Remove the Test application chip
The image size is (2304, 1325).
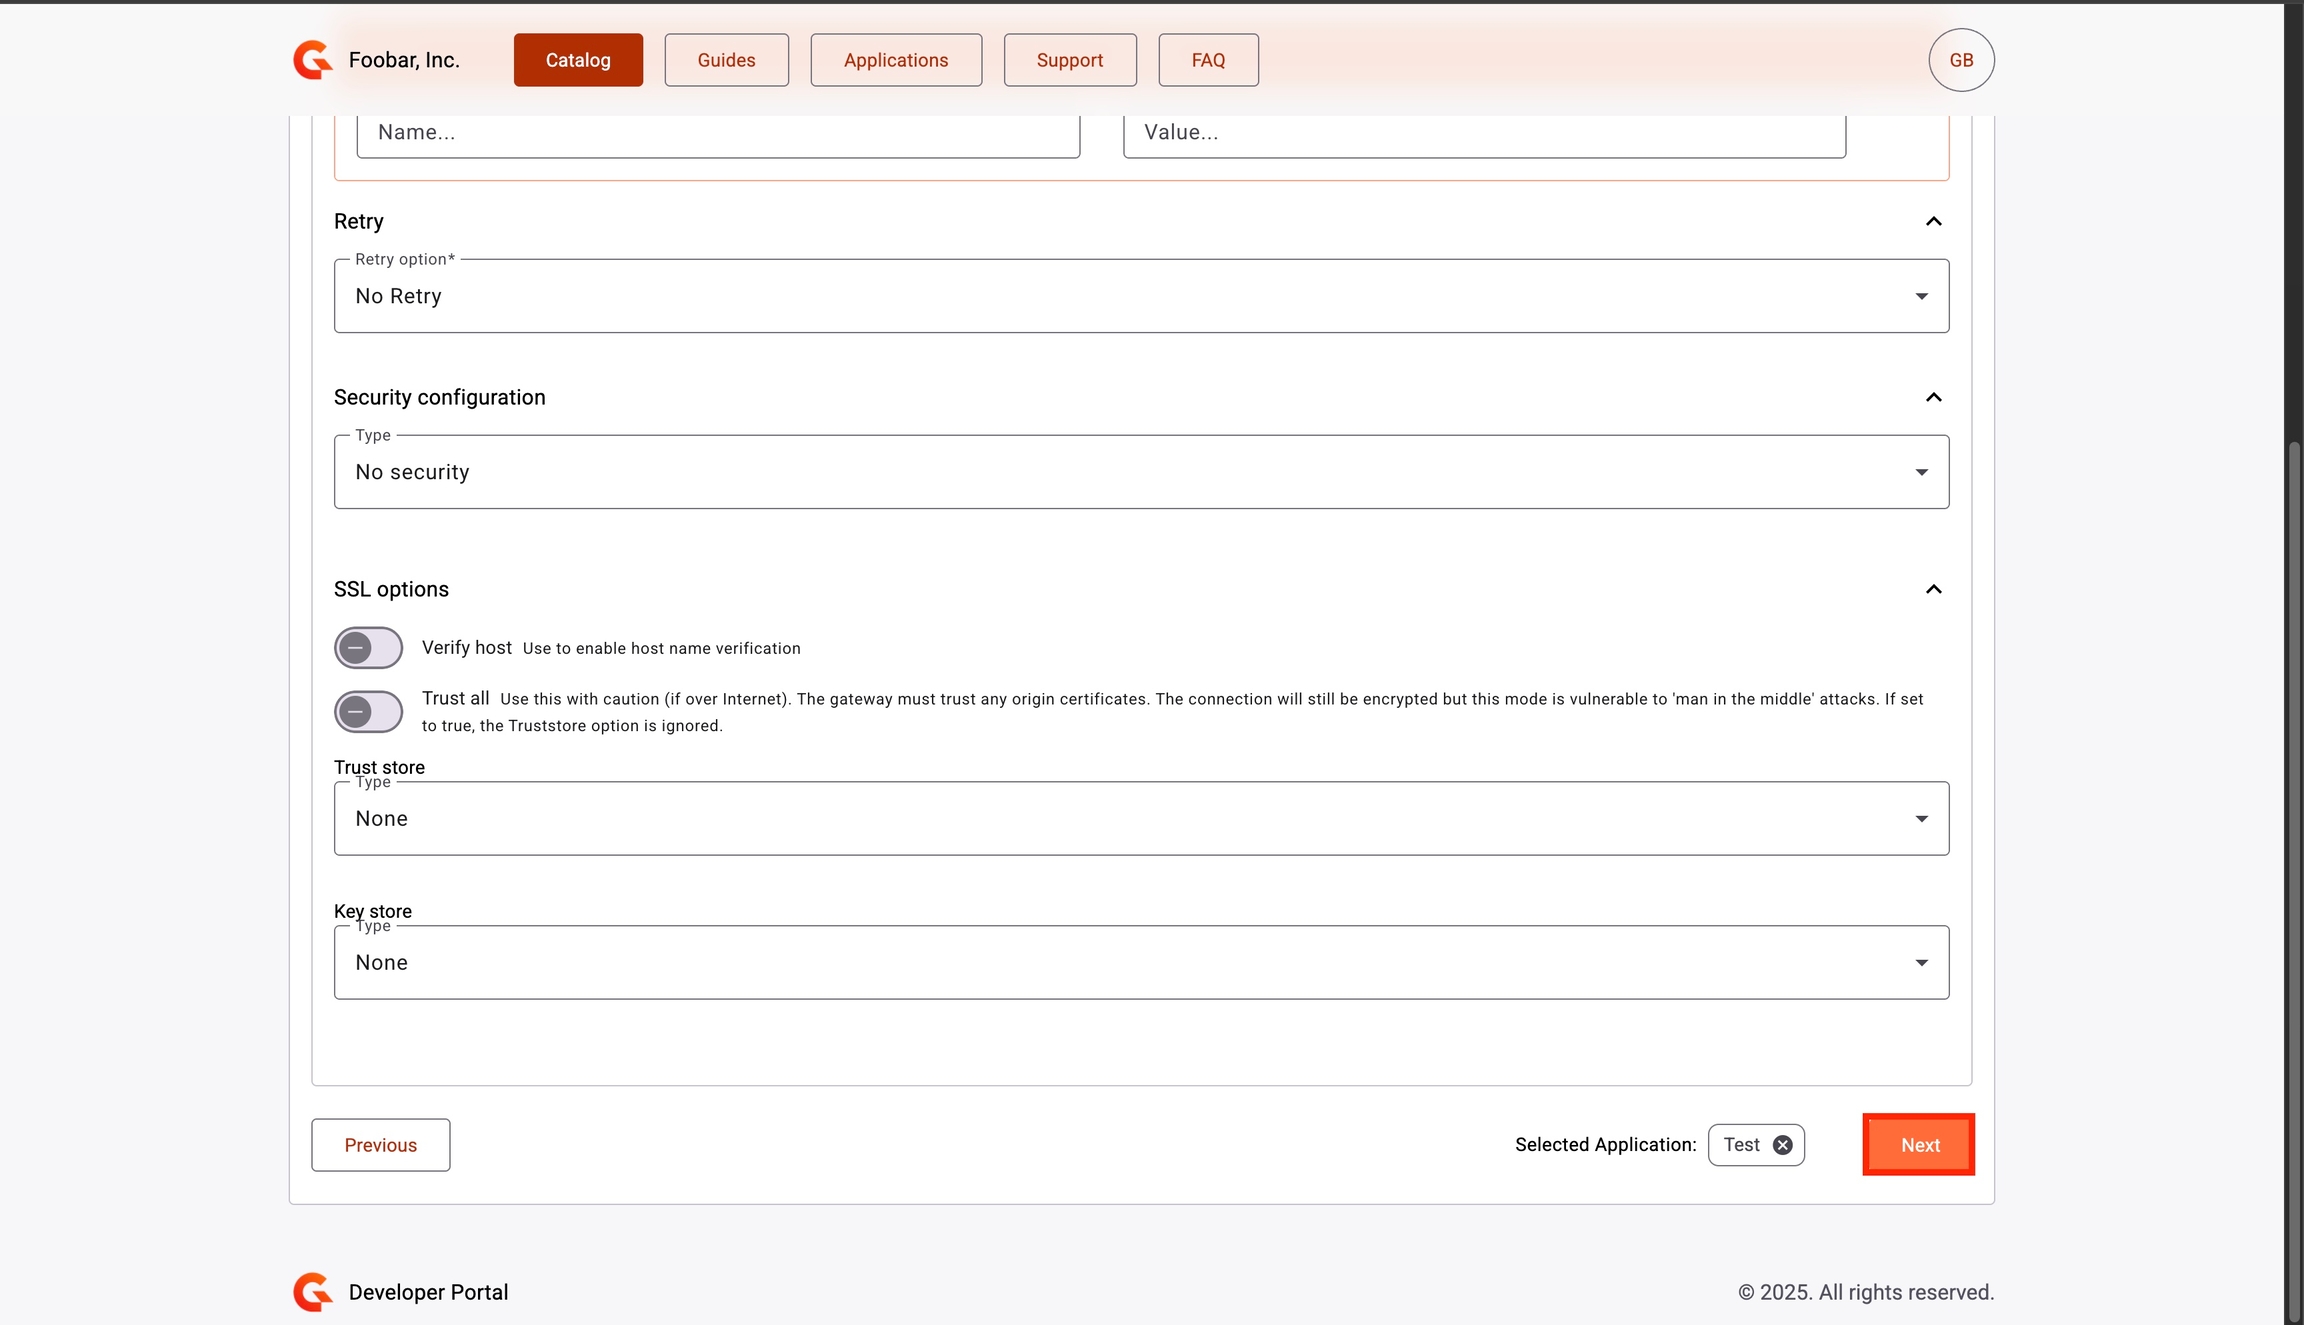[1782, 1145]
